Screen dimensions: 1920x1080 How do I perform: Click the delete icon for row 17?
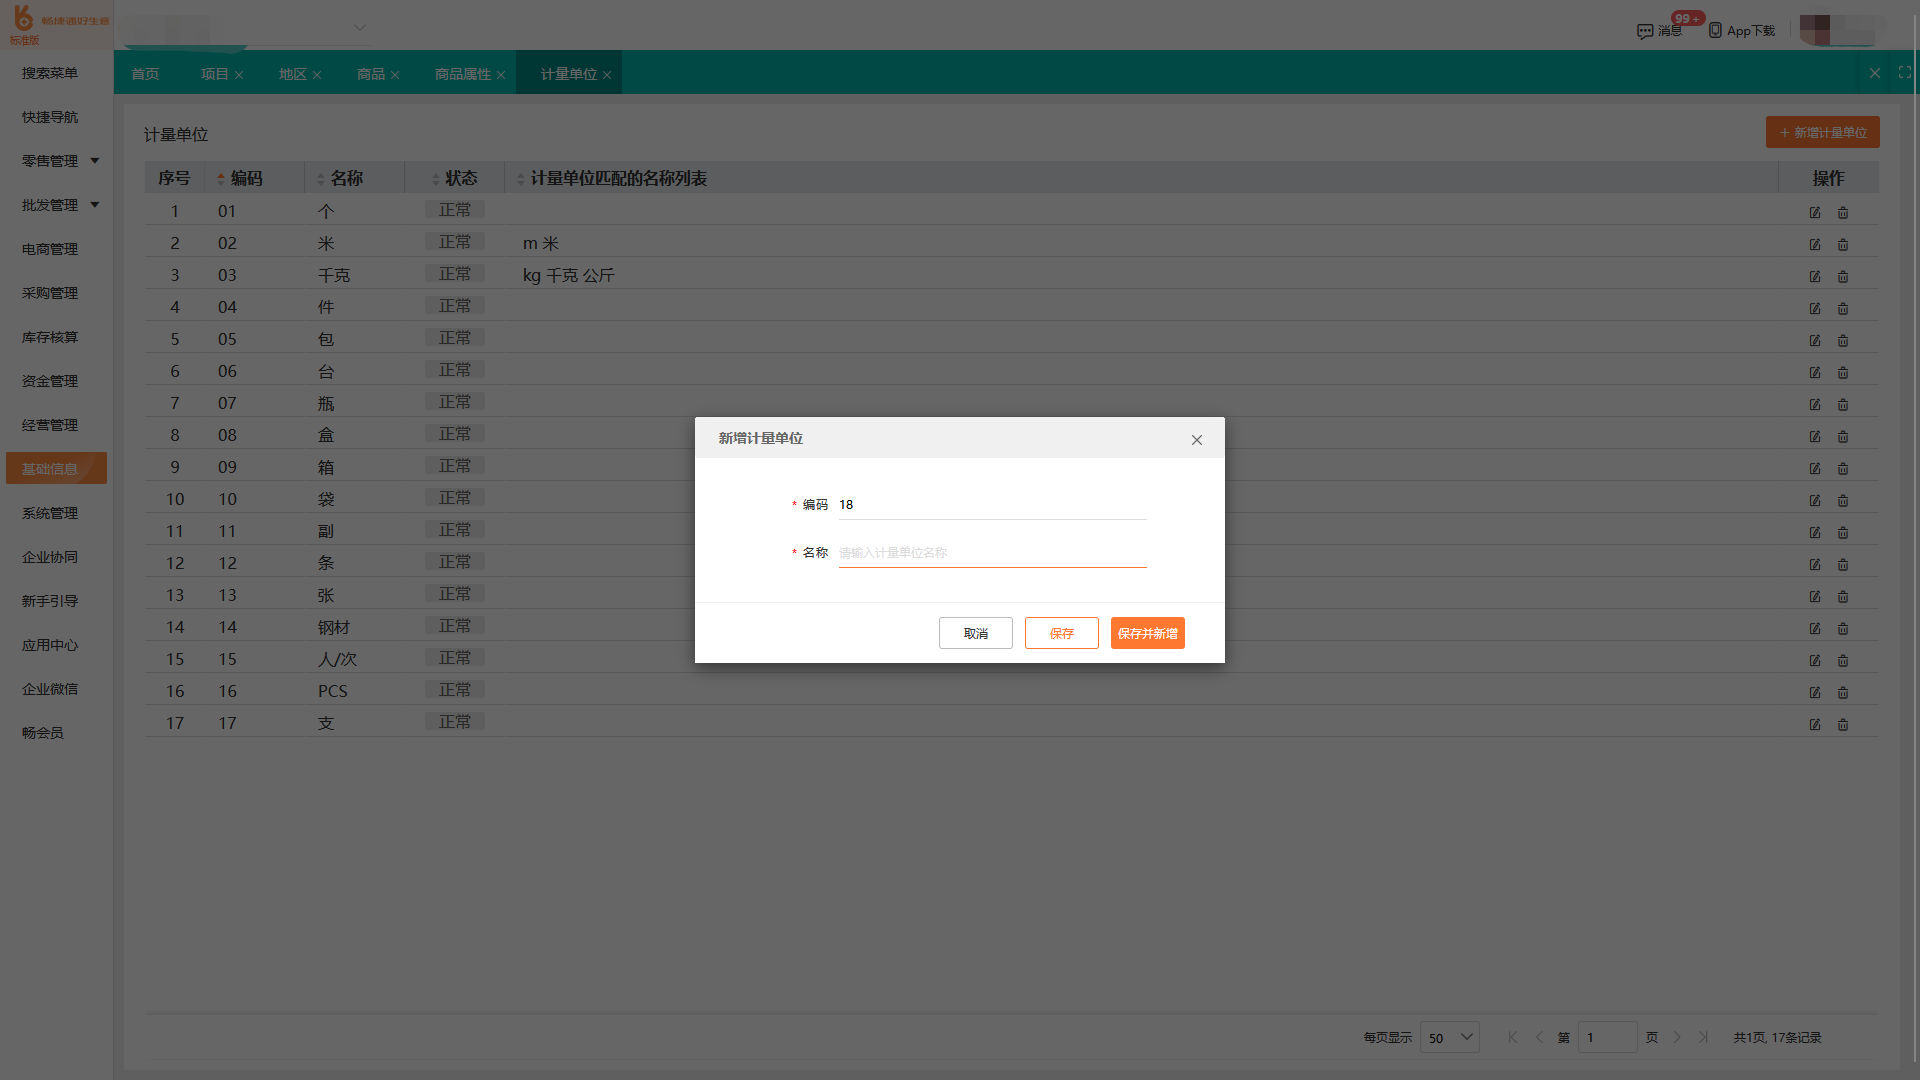pos(1844,724)
